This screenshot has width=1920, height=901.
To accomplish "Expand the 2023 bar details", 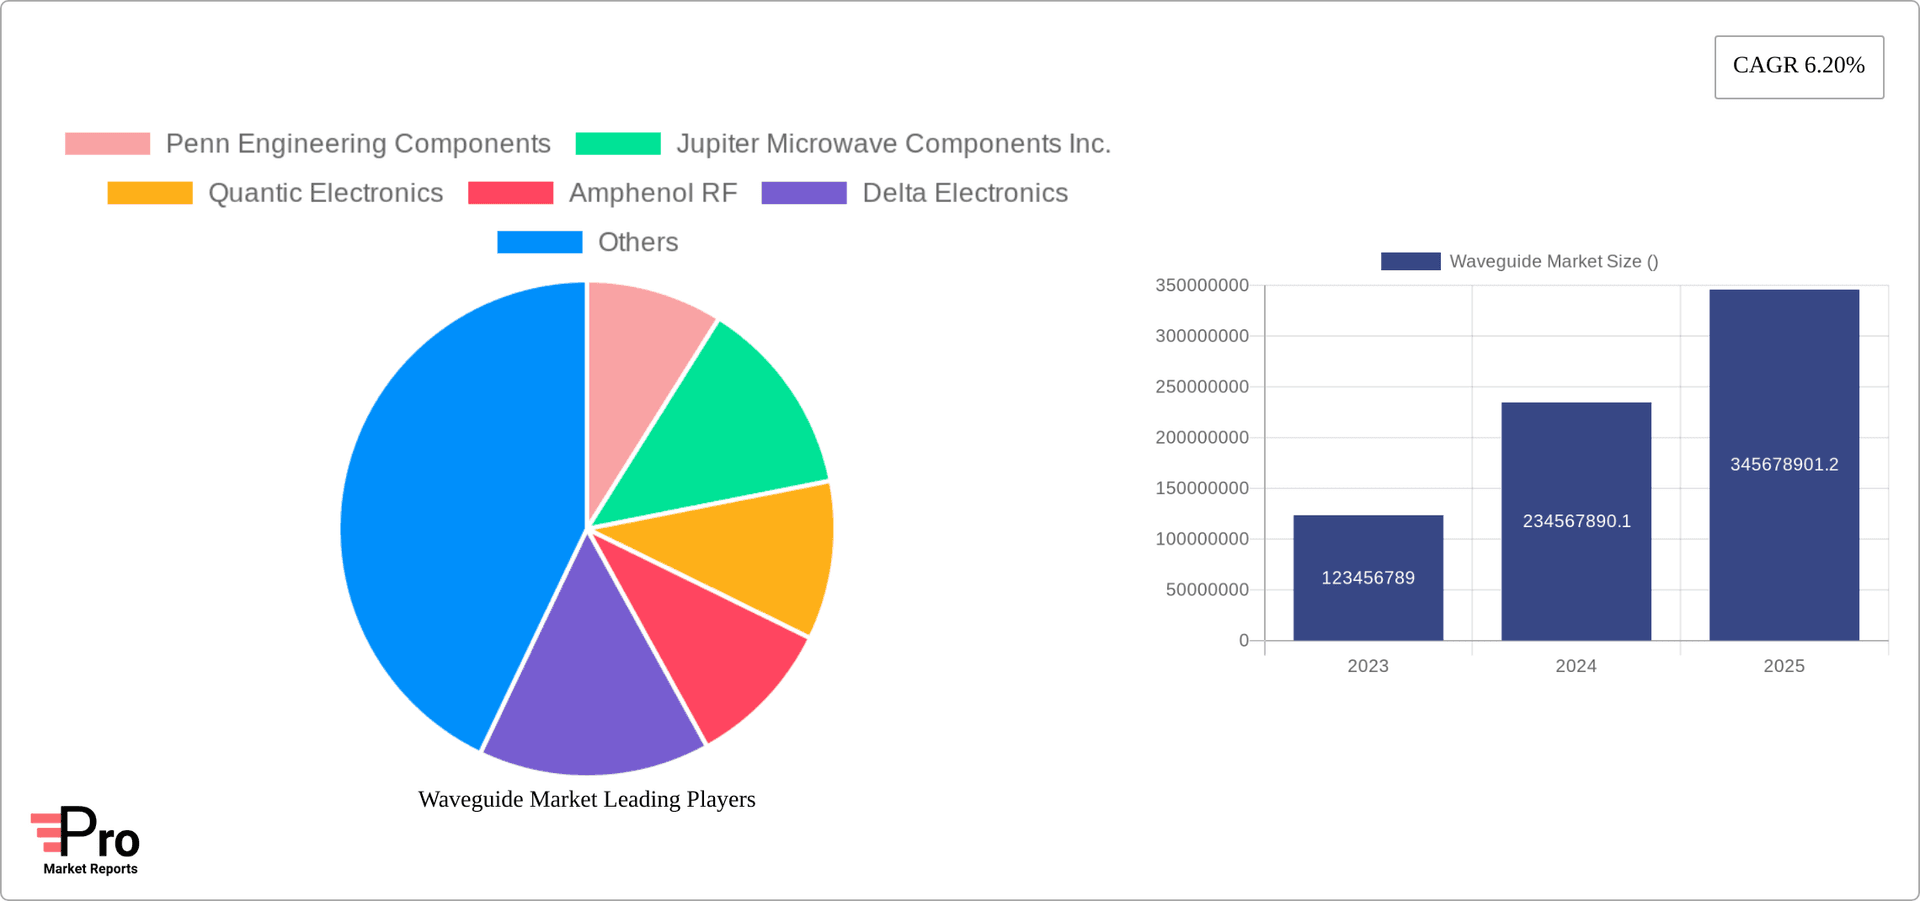I will (1368, 578).
